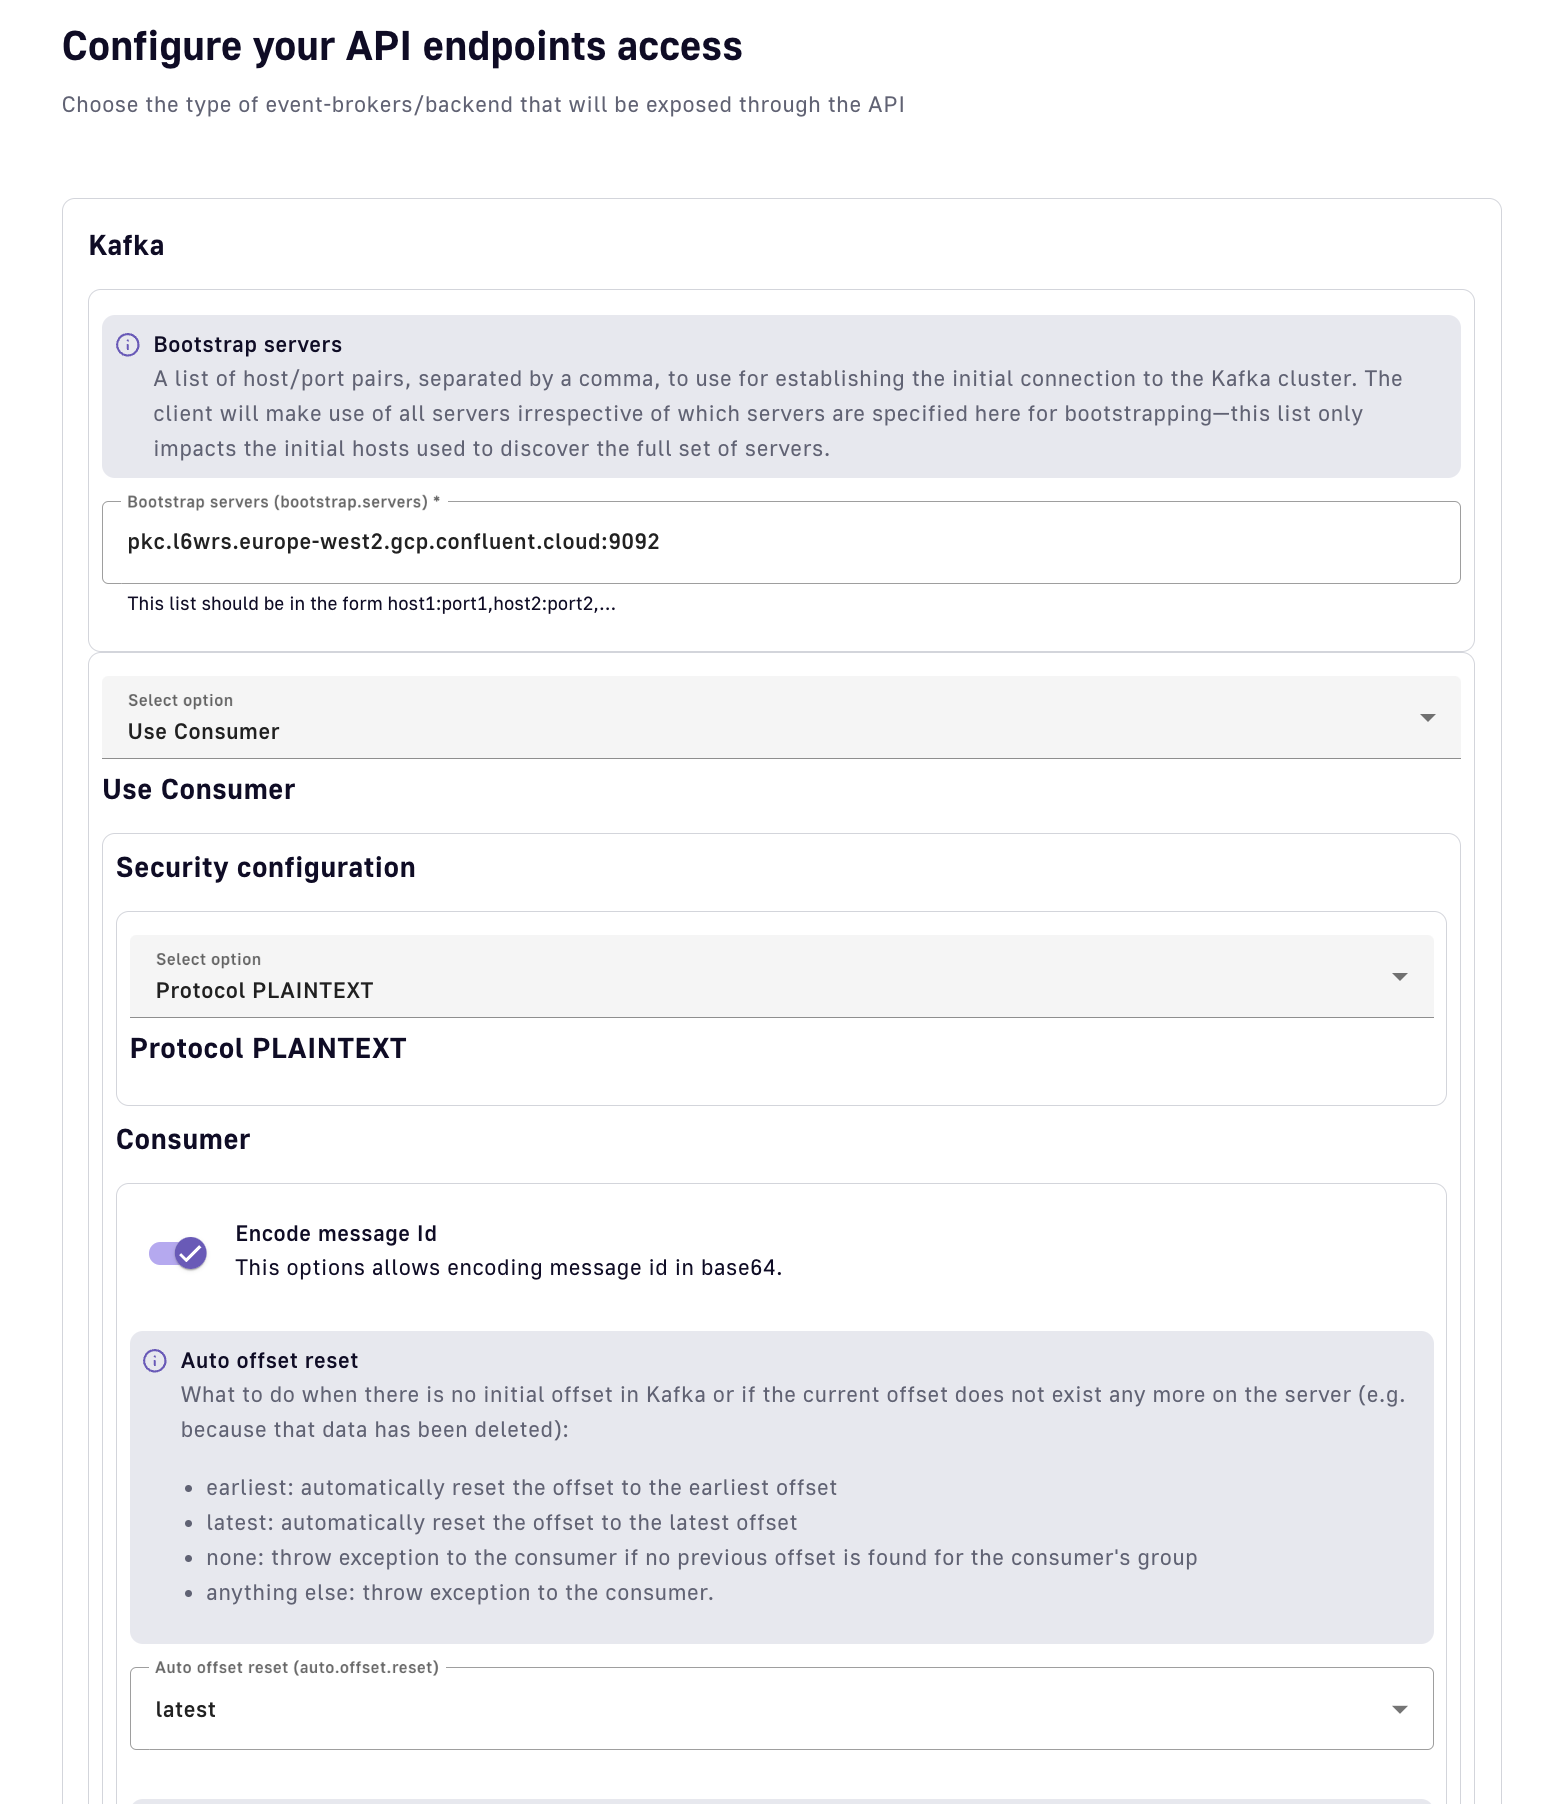Open the Use Consumer option dropdown
Screen dimensions: 1564x1804
[x=780, y=717]
